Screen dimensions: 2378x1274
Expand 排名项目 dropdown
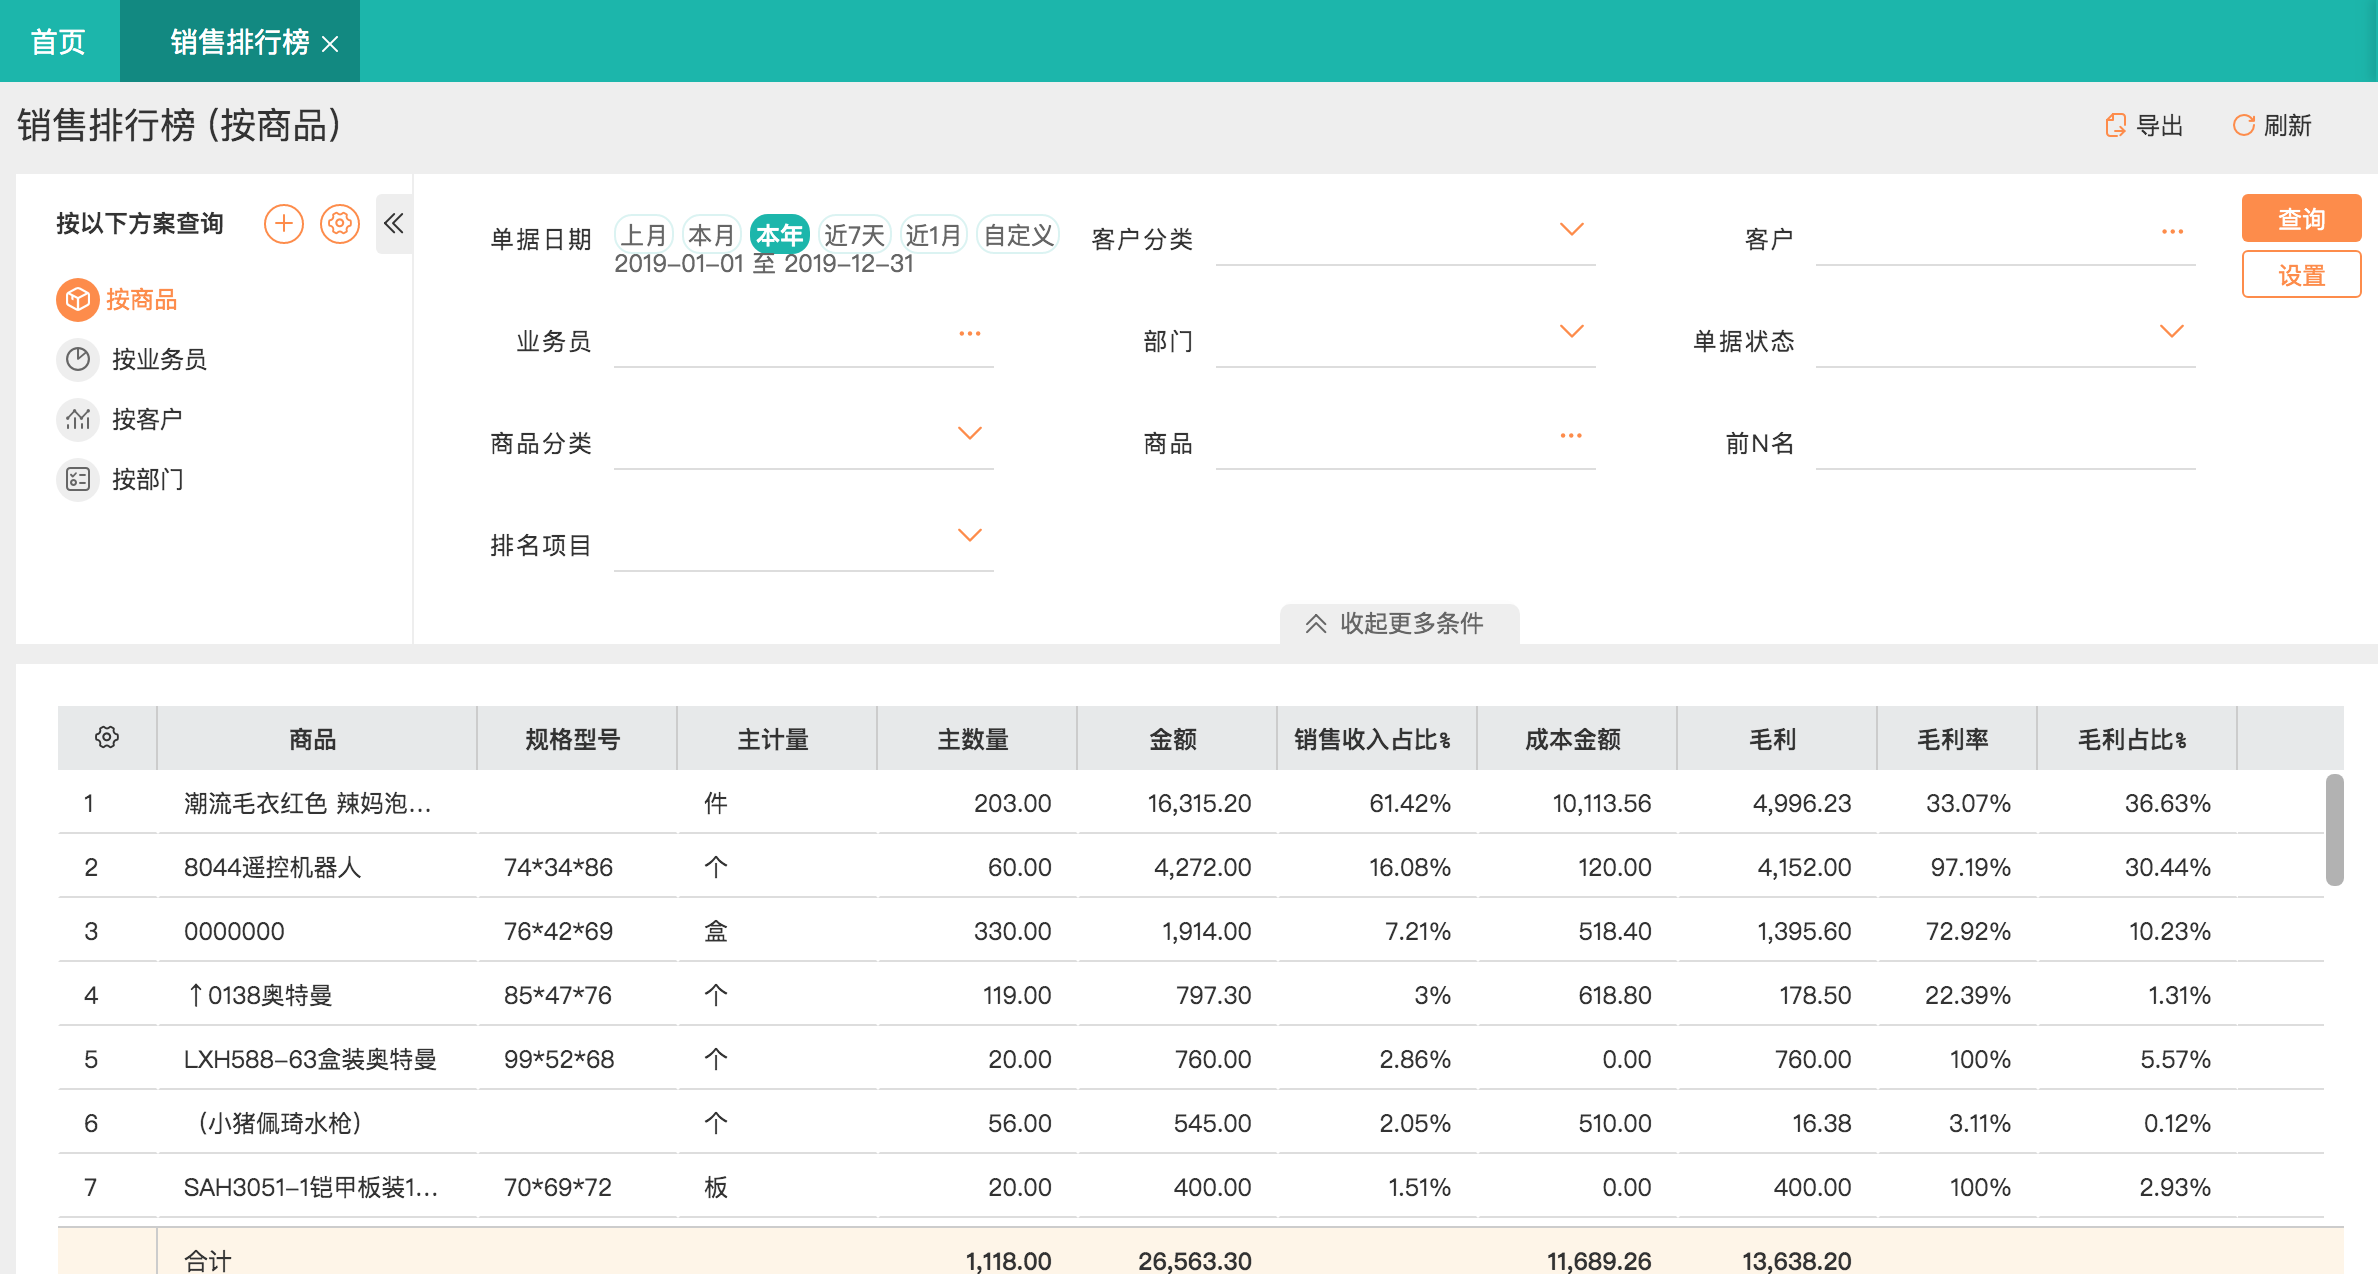(970, 543)
